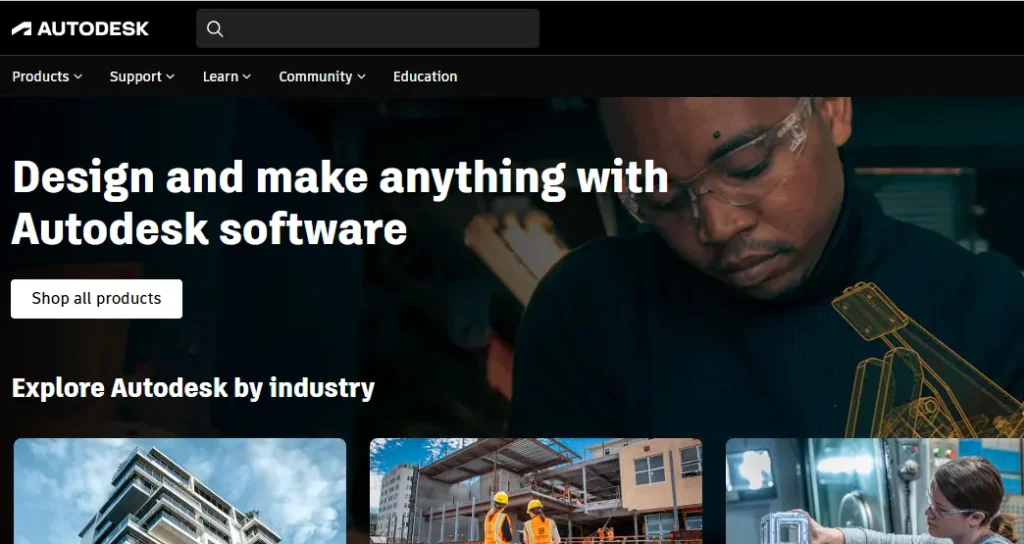1024x544 pixels.
Task: Open the construction site industry card
Action: [x=536, y=491]
